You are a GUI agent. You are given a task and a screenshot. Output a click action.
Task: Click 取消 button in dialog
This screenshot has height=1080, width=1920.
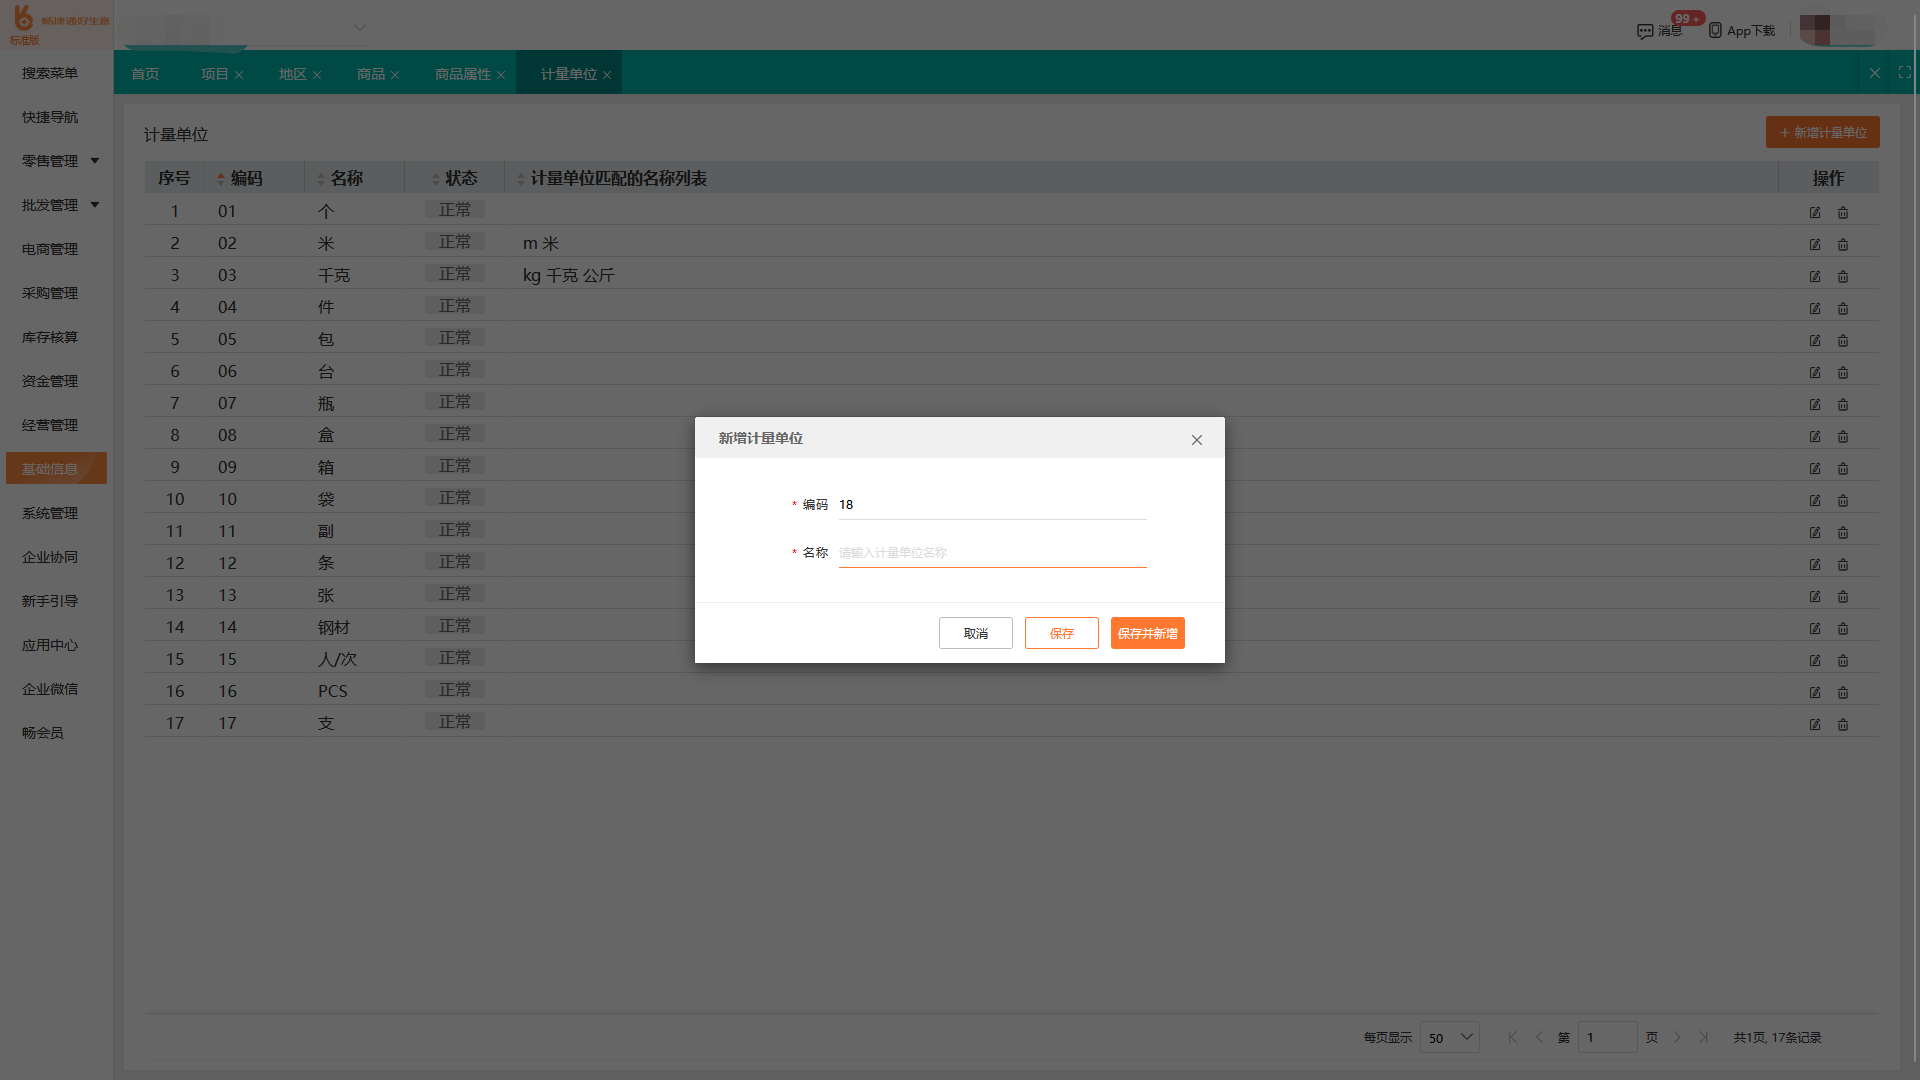(976, 633)
